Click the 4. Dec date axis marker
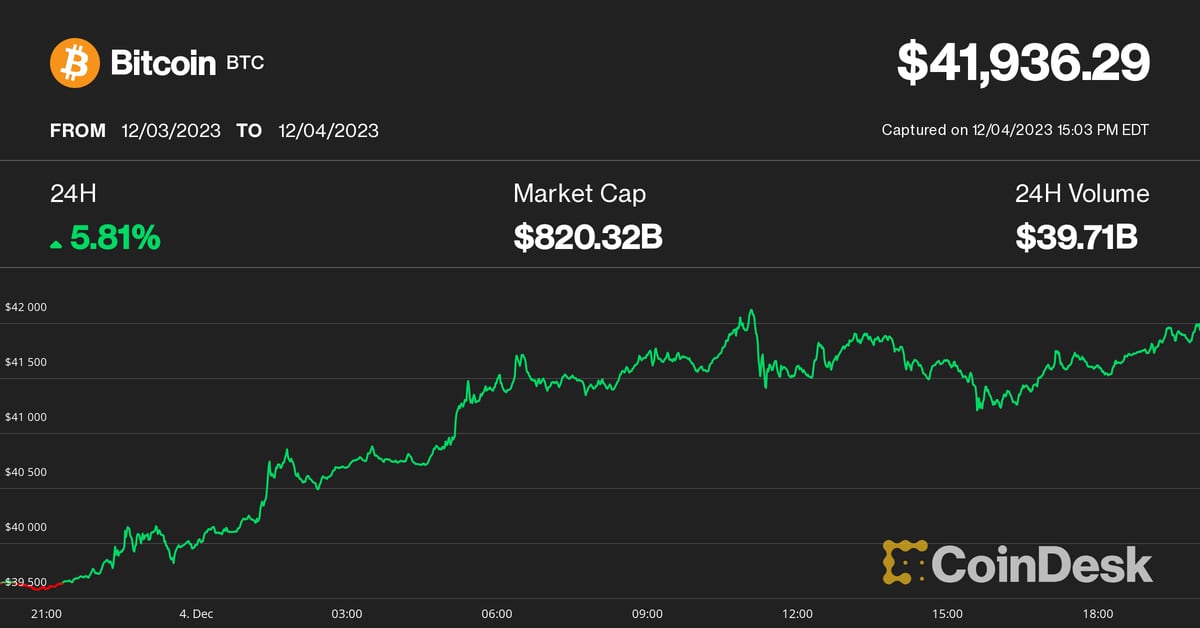The image size is (1200, 628). (x=197, y=613)
